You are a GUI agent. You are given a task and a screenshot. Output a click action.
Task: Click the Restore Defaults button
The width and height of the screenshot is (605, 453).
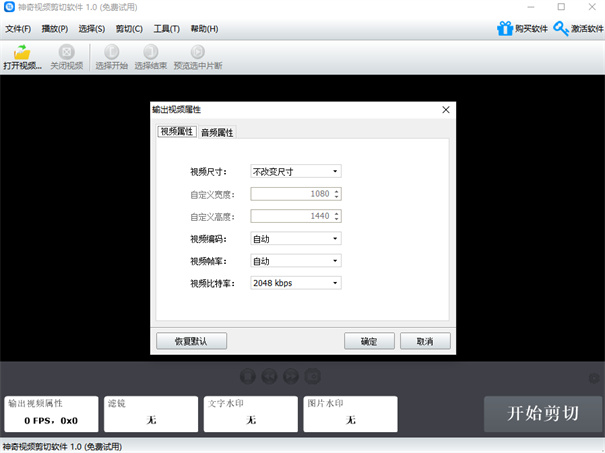click(x=191, y=341)
